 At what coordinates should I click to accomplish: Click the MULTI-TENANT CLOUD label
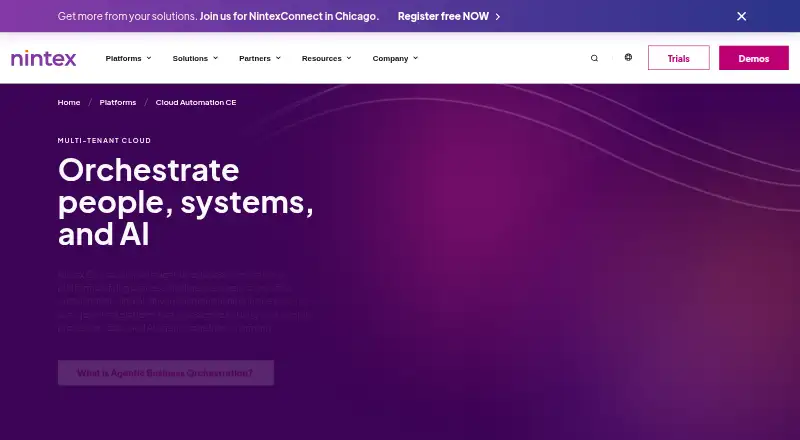[x=104, y=140]
